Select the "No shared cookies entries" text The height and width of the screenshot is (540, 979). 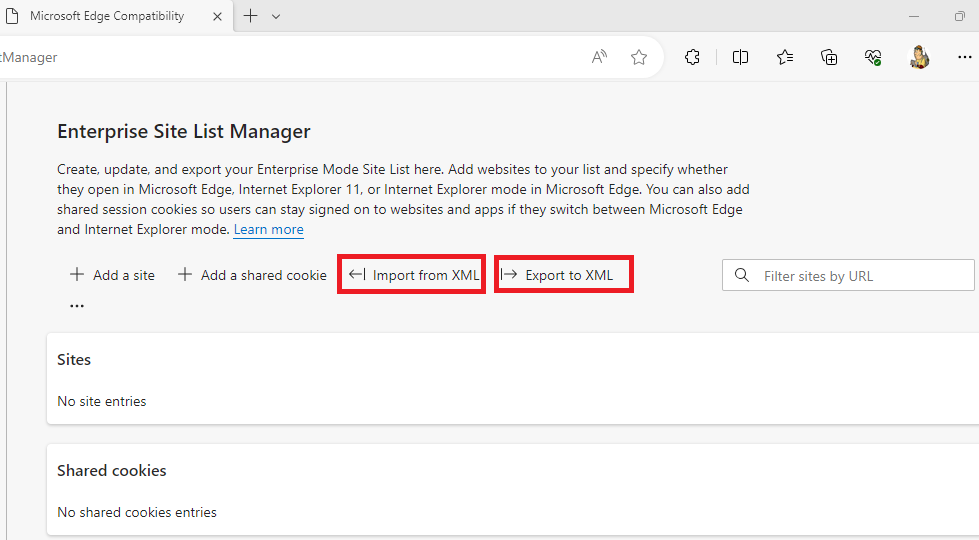137,513
